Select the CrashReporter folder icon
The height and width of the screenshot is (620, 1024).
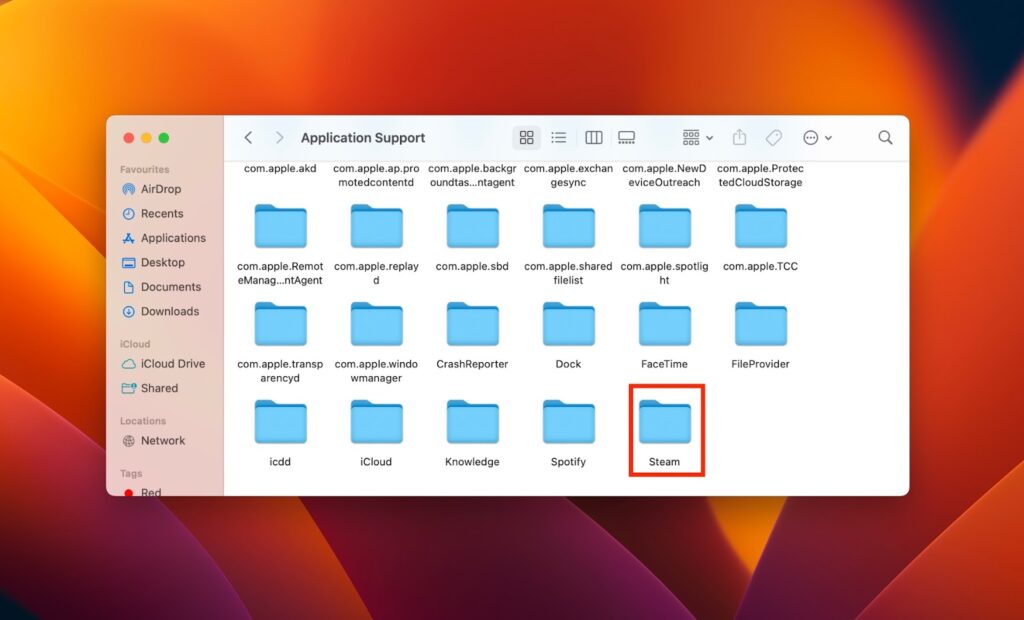tap(472, 324)
